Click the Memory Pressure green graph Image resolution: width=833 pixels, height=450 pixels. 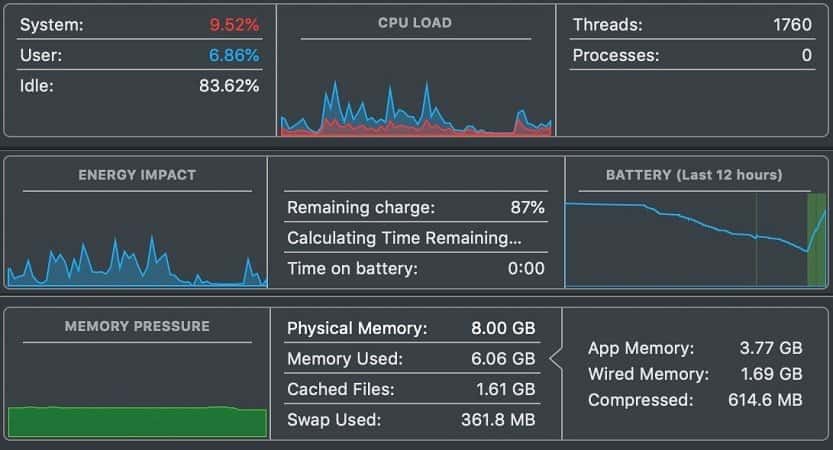pos(137,422)
